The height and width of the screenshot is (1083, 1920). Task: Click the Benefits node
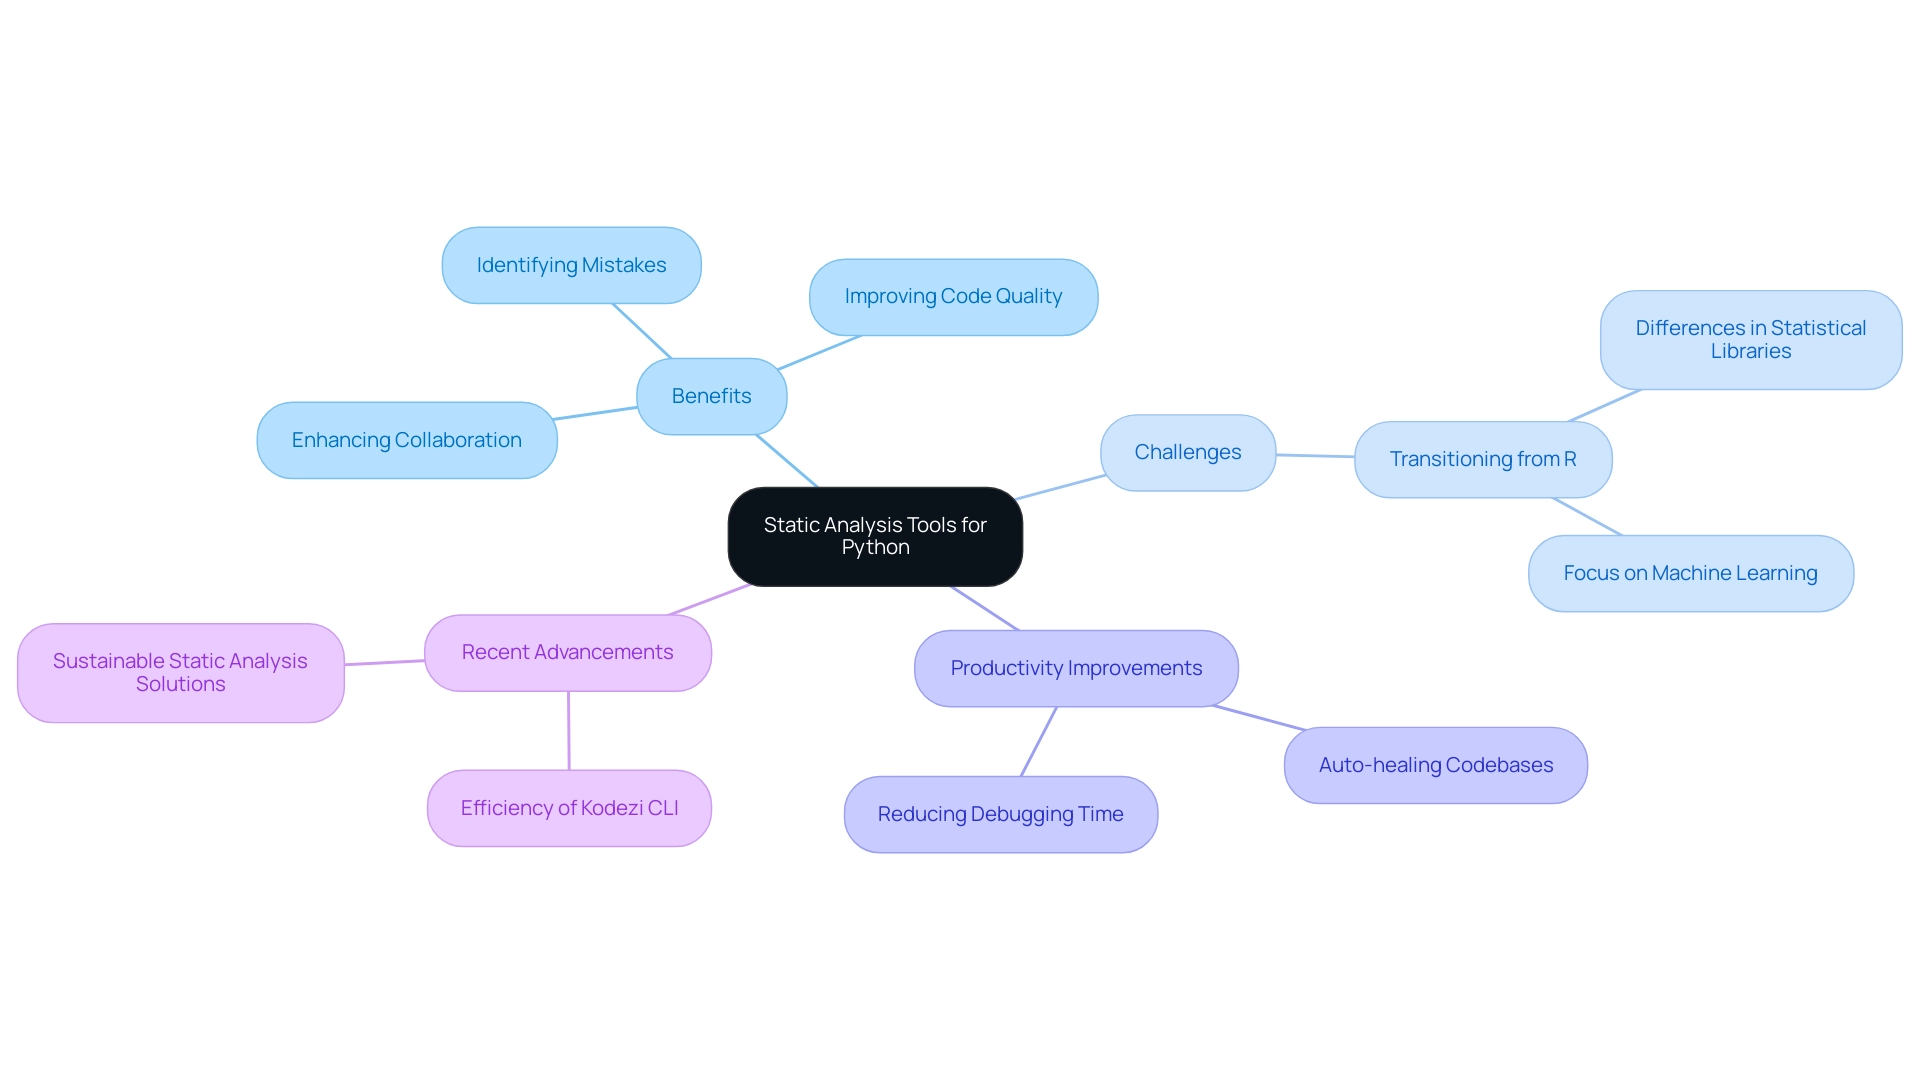(x=713, y=394)
